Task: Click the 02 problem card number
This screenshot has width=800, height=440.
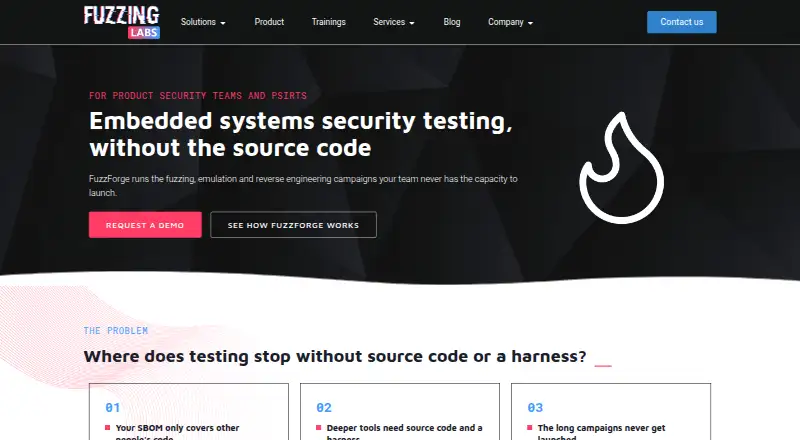Action: click(324, 407)
